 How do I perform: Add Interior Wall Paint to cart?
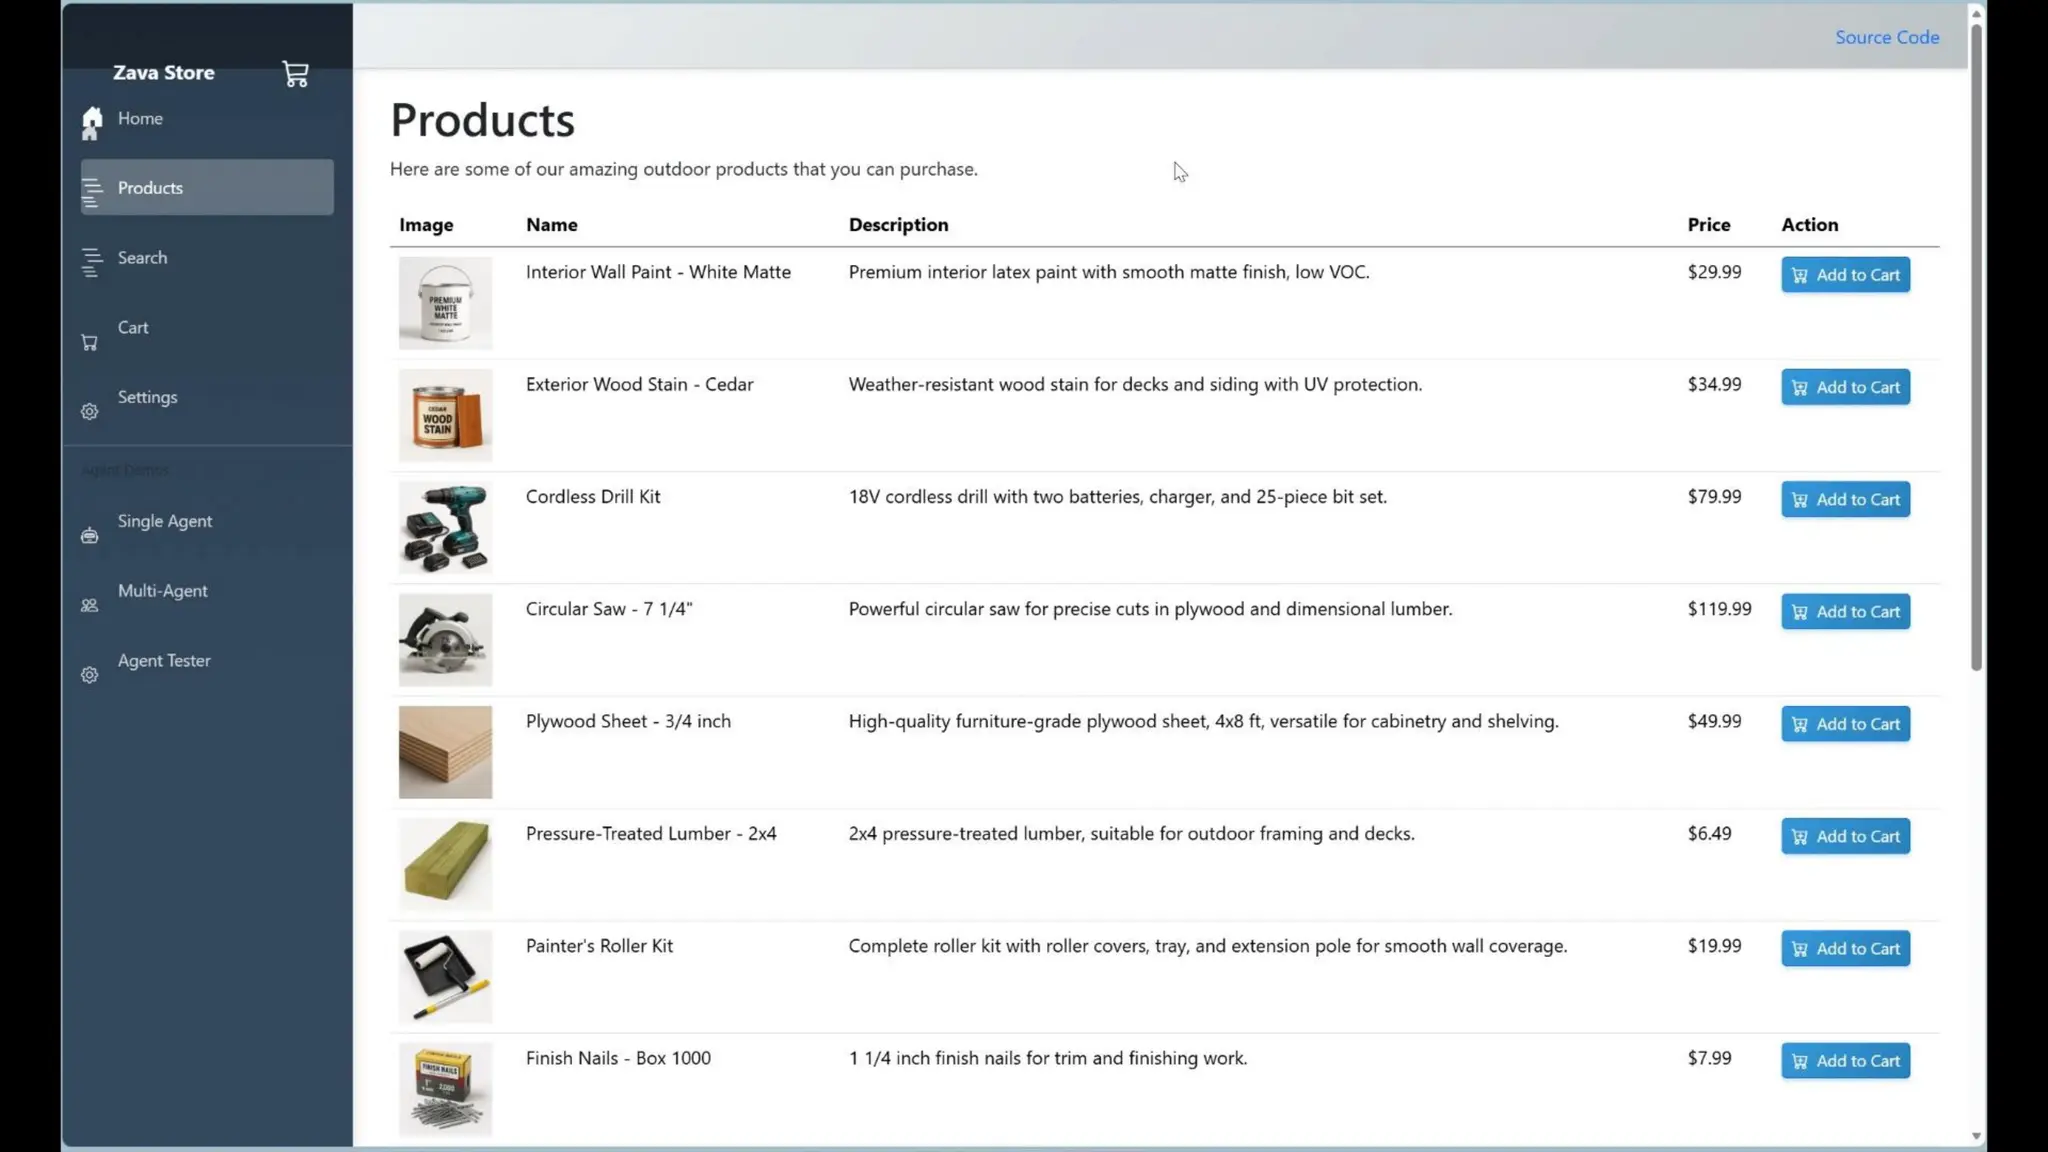[1845, 275]
